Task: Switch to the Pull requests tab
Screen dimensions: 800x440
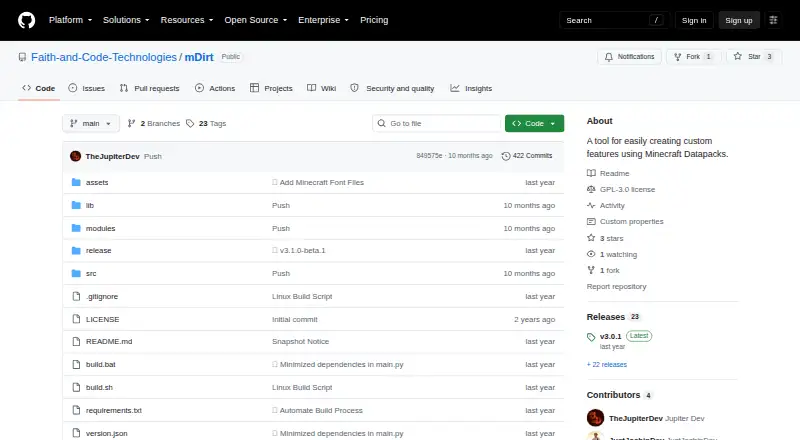Action: [x=149, y=88]
